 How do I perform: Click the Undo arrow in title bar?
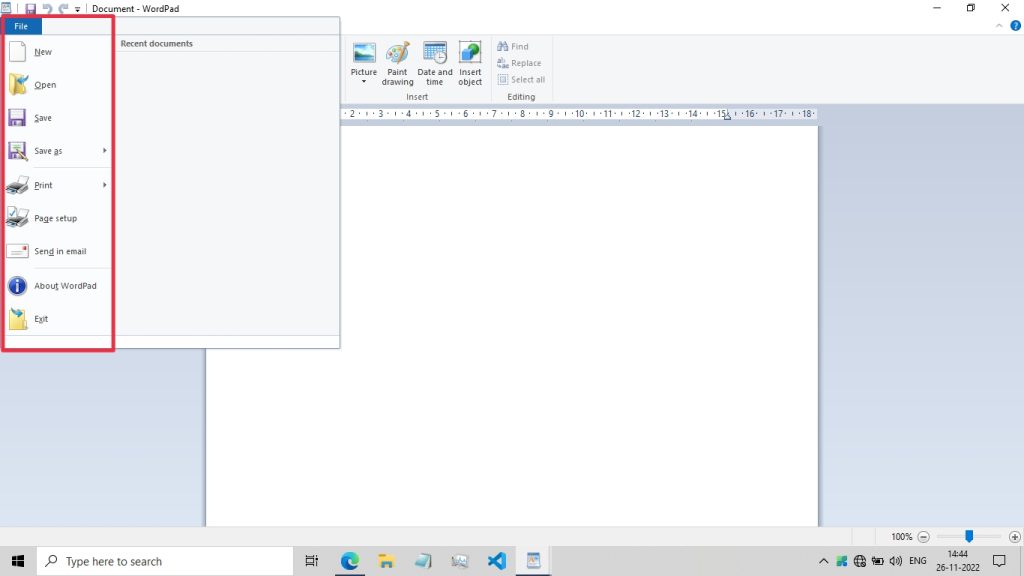point(47,9)
